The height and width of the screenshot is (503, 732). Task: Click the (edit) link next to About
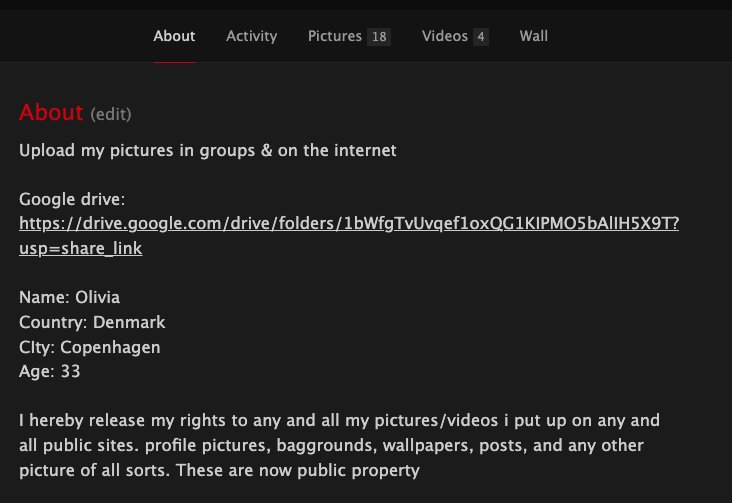click(111, 114)
